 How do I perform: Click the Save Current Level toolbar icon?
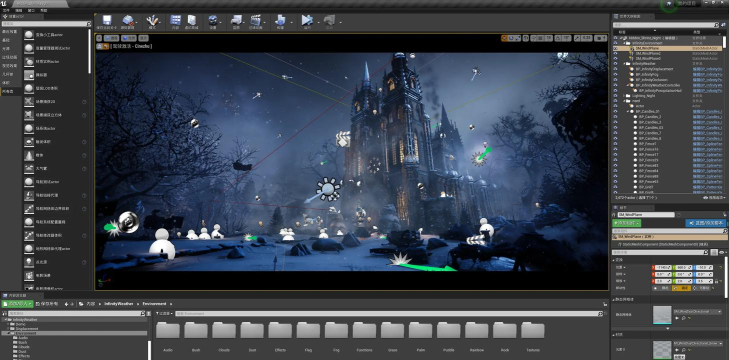click(x=107, y=20)
